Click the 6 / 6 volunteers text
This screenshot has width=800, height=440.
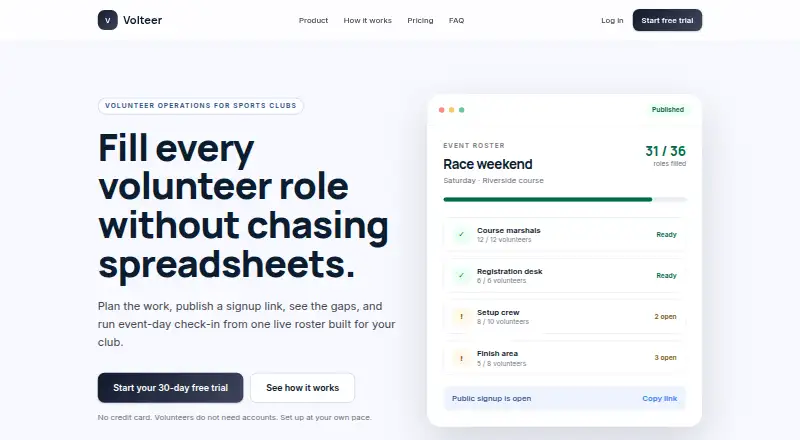point(502,281)
